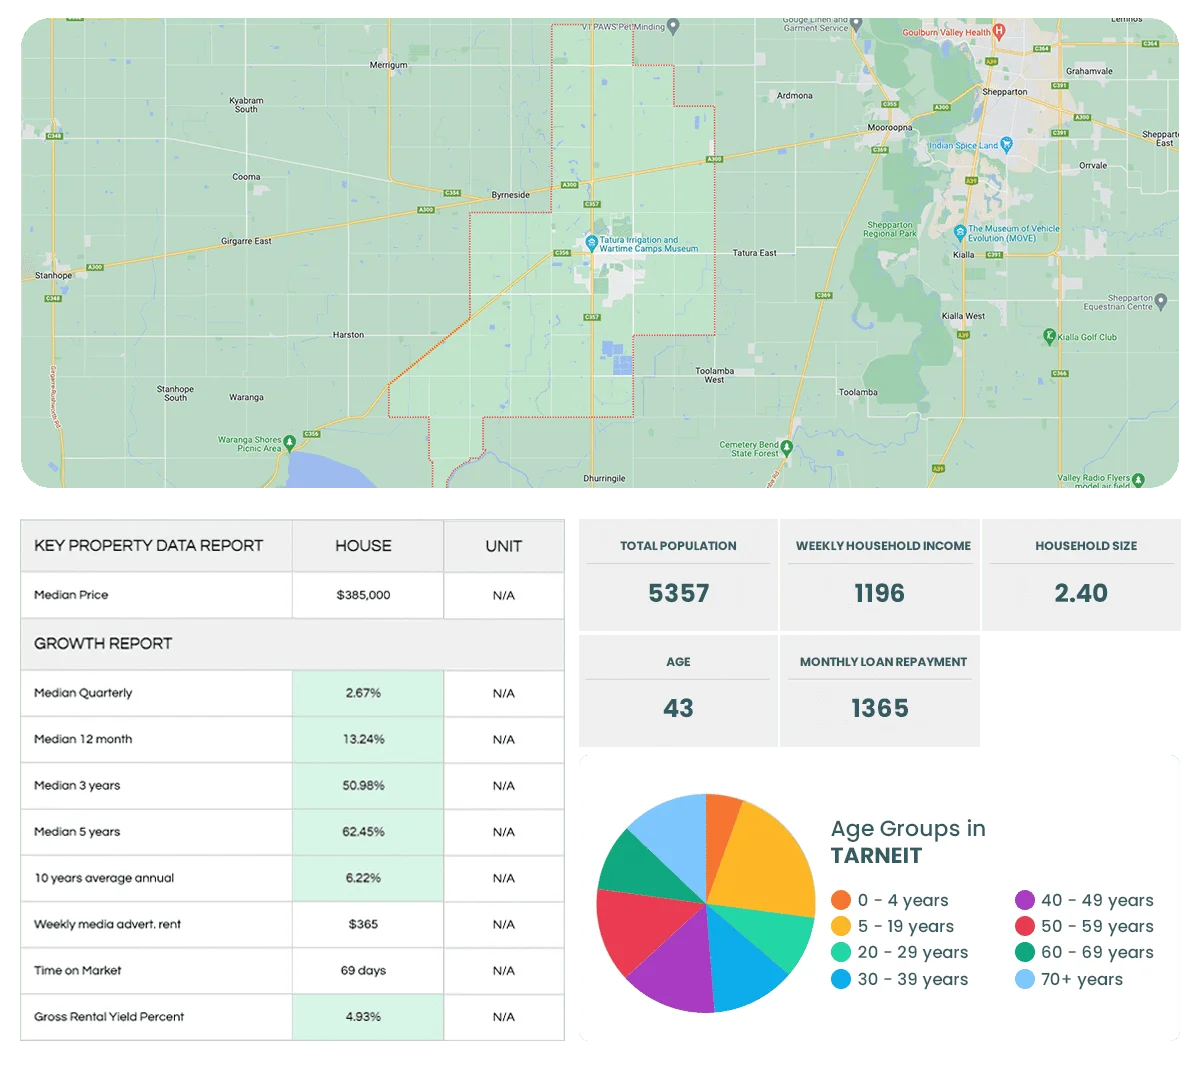Click the UNIT column header
Viewport: 1200px width, 1072px height.
tap(503, 546)
